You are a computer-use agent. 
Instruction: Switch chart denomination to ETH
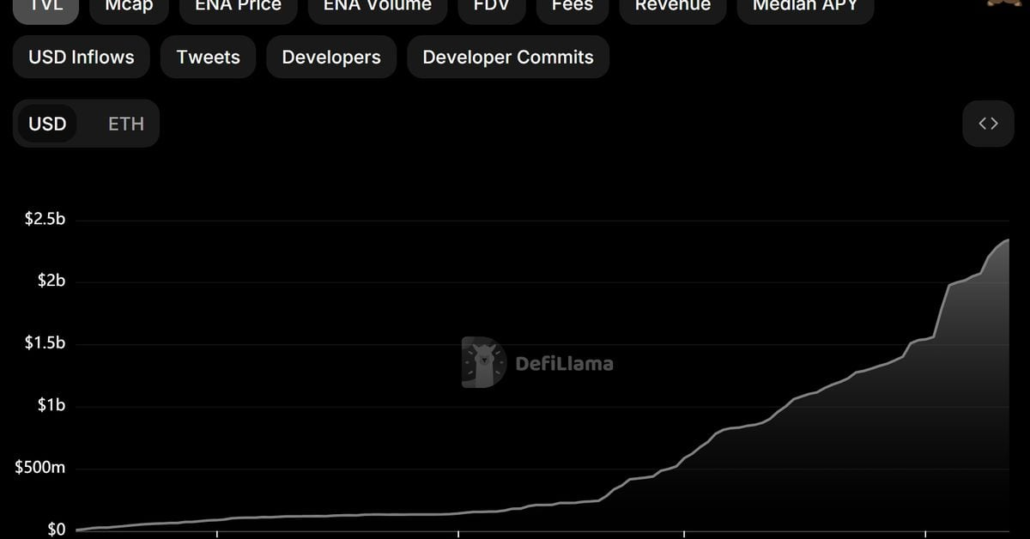coord(126,124)
